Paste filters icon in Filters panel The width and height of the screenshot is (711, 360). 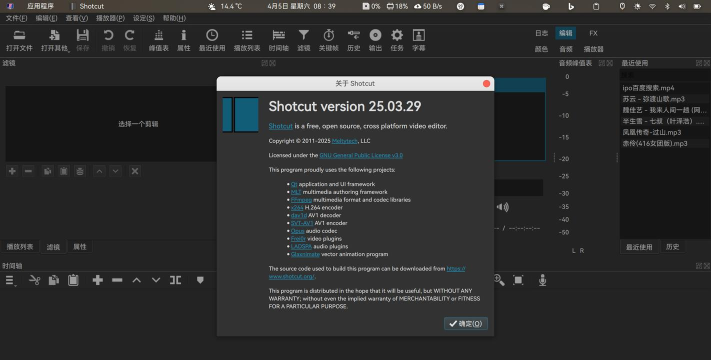tap(63, 171)
